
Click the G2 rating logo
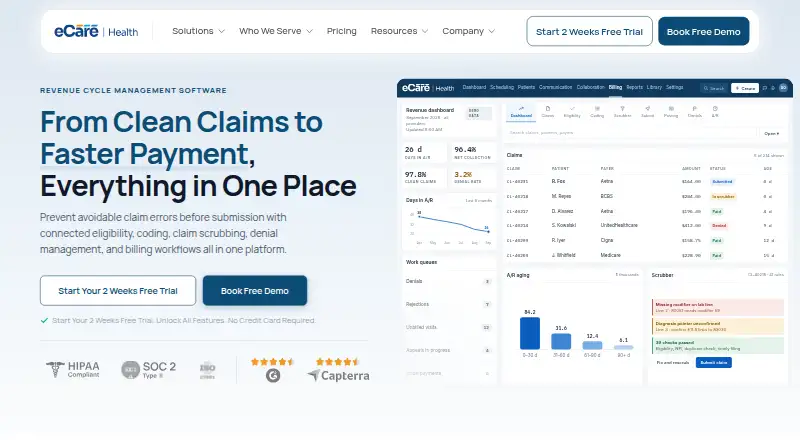coord(273,376)
